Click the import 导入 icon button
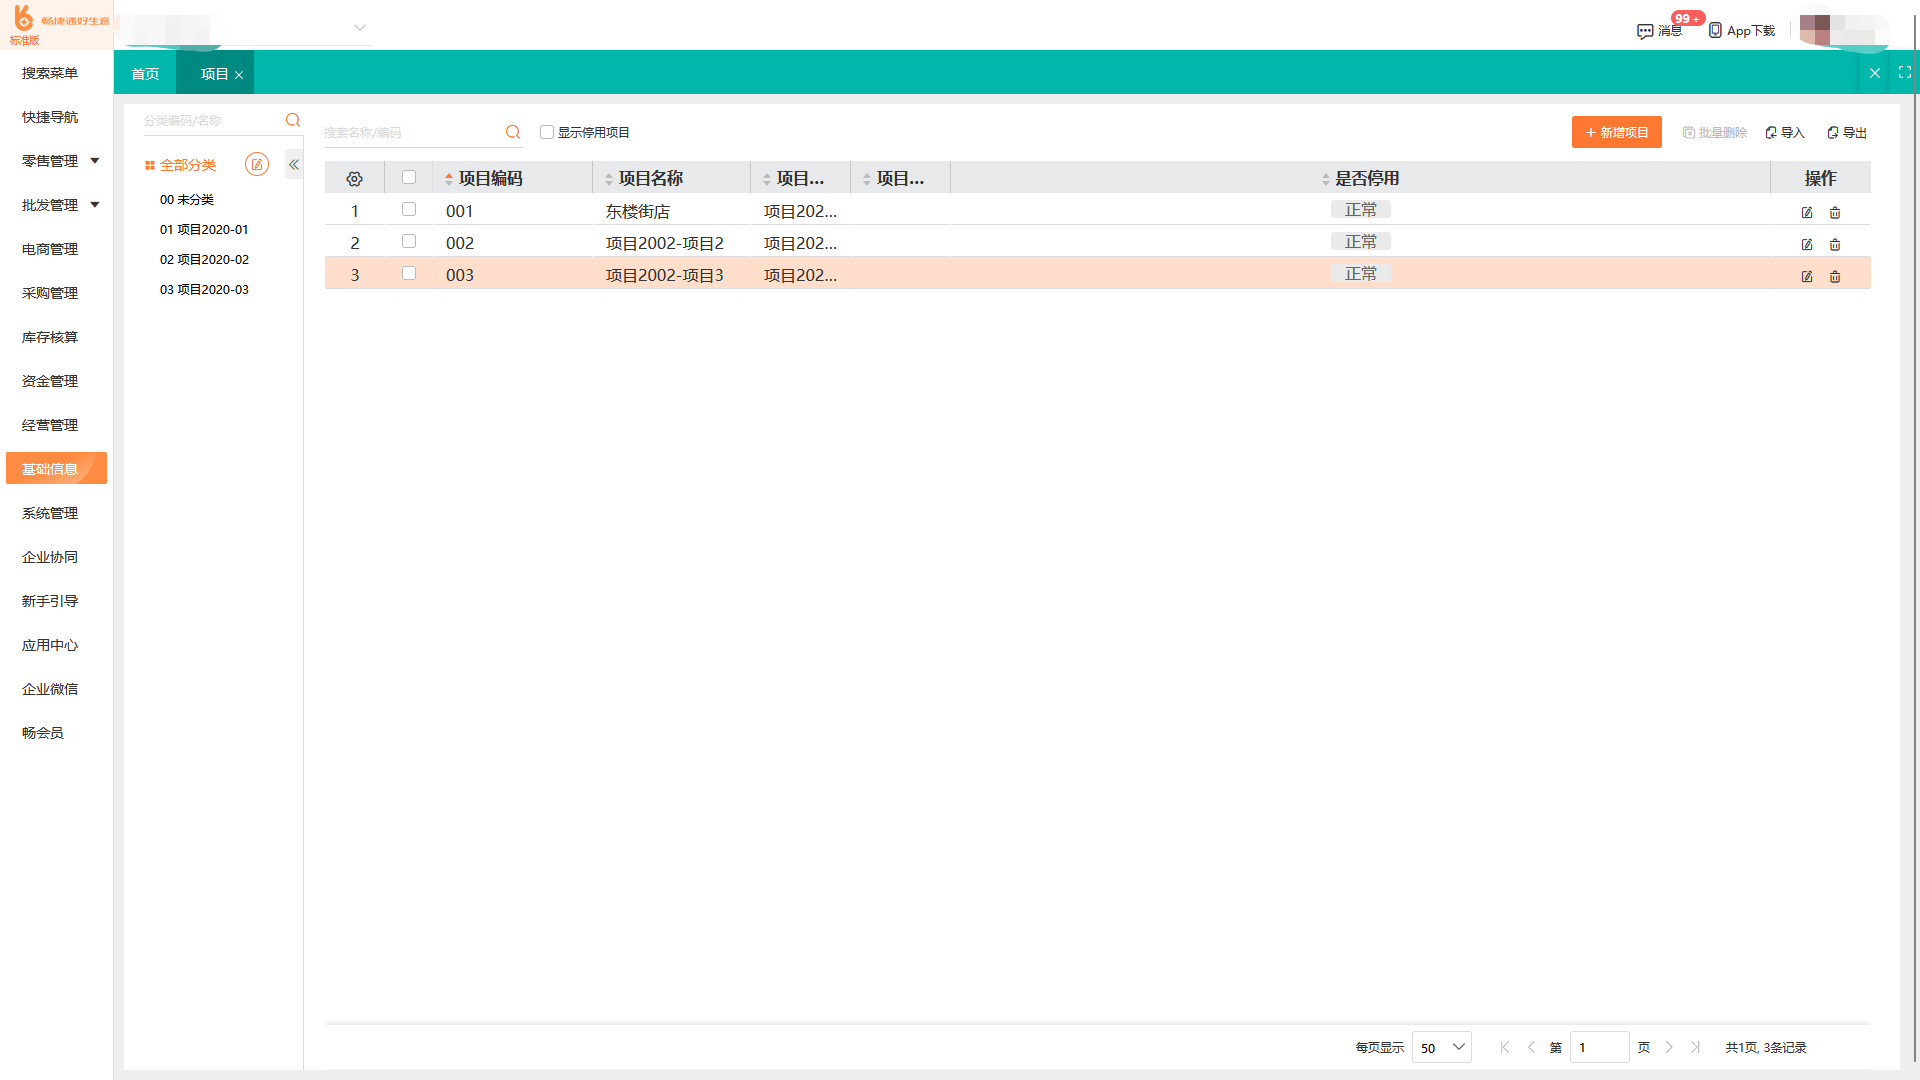The image size is (1920, 1080). (x=1785, y=132)
